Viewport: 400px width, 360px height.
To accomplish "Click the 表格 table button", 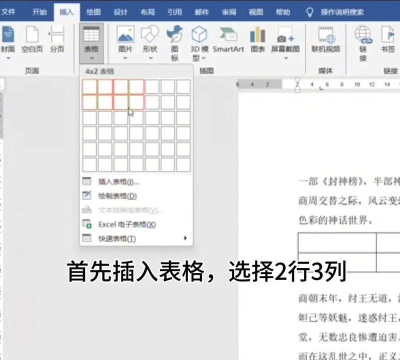I will tap(91, 43).
